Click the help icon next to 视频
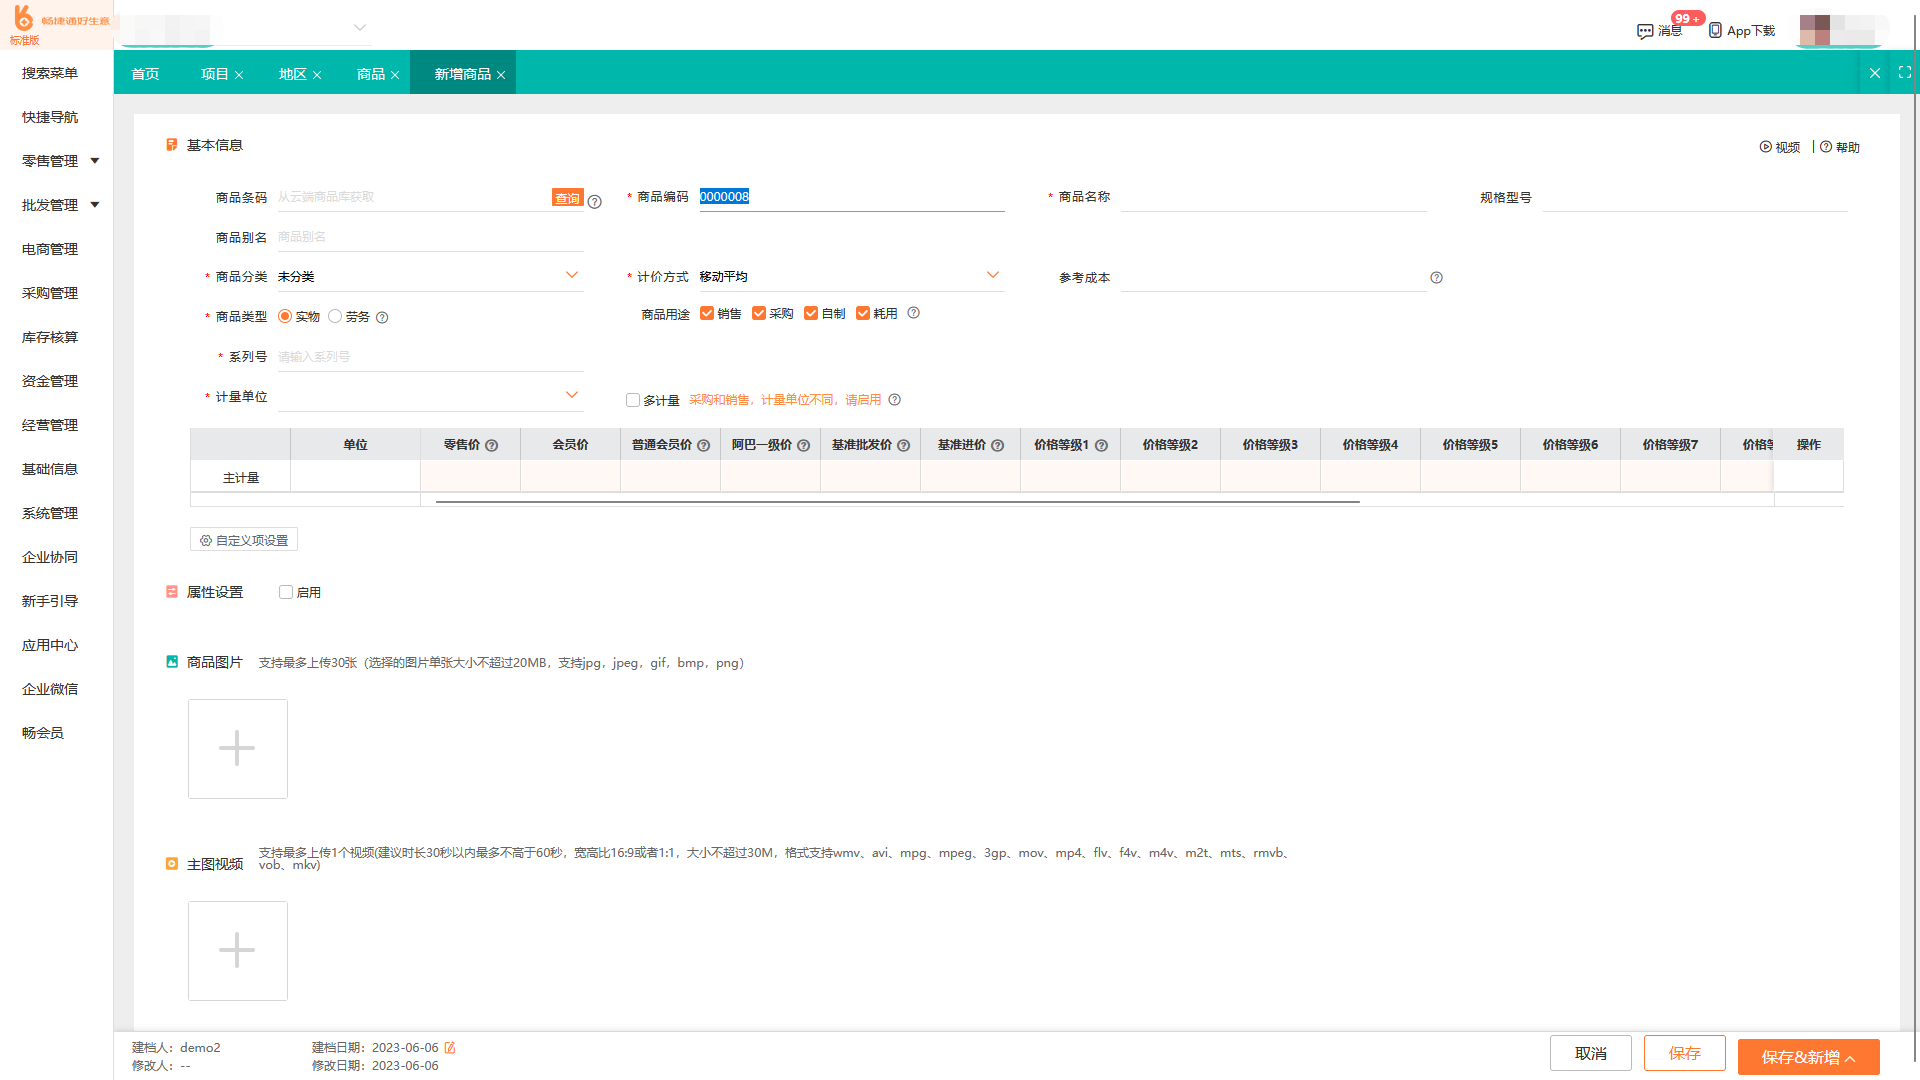This screenshot has width=1920, height=1080. [1824, 146]
